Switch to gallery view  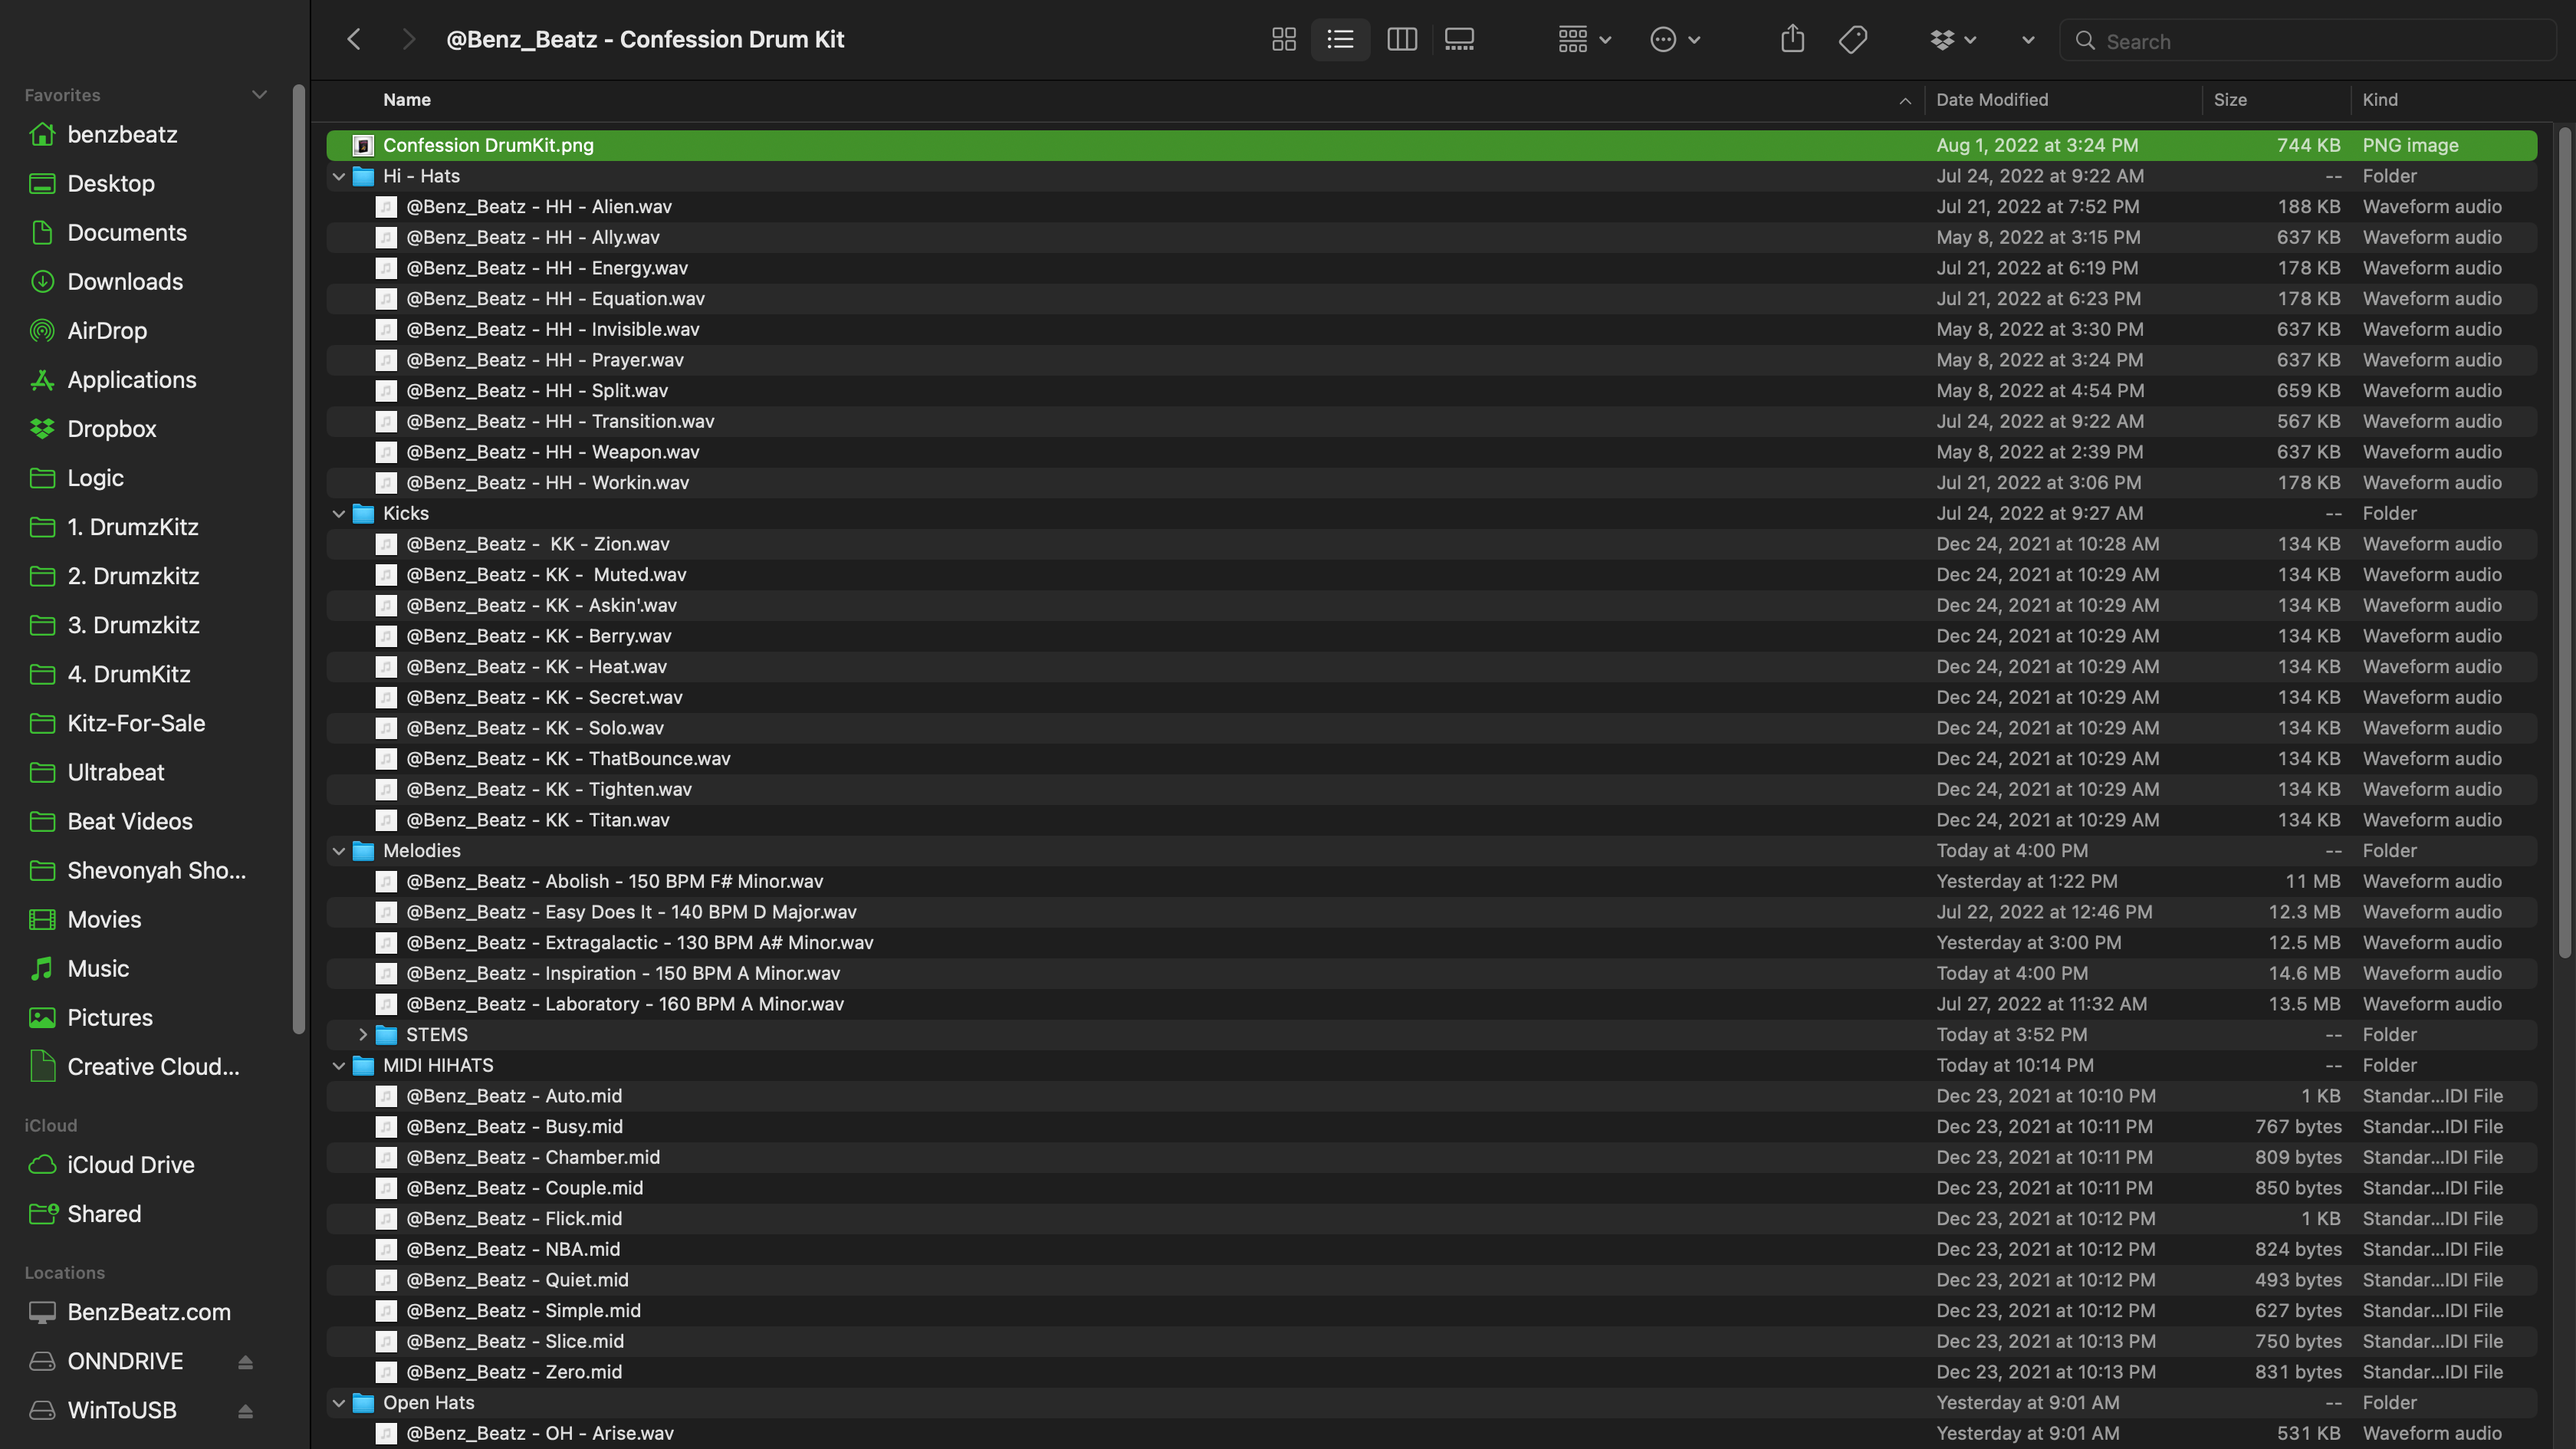[1459, 40]
